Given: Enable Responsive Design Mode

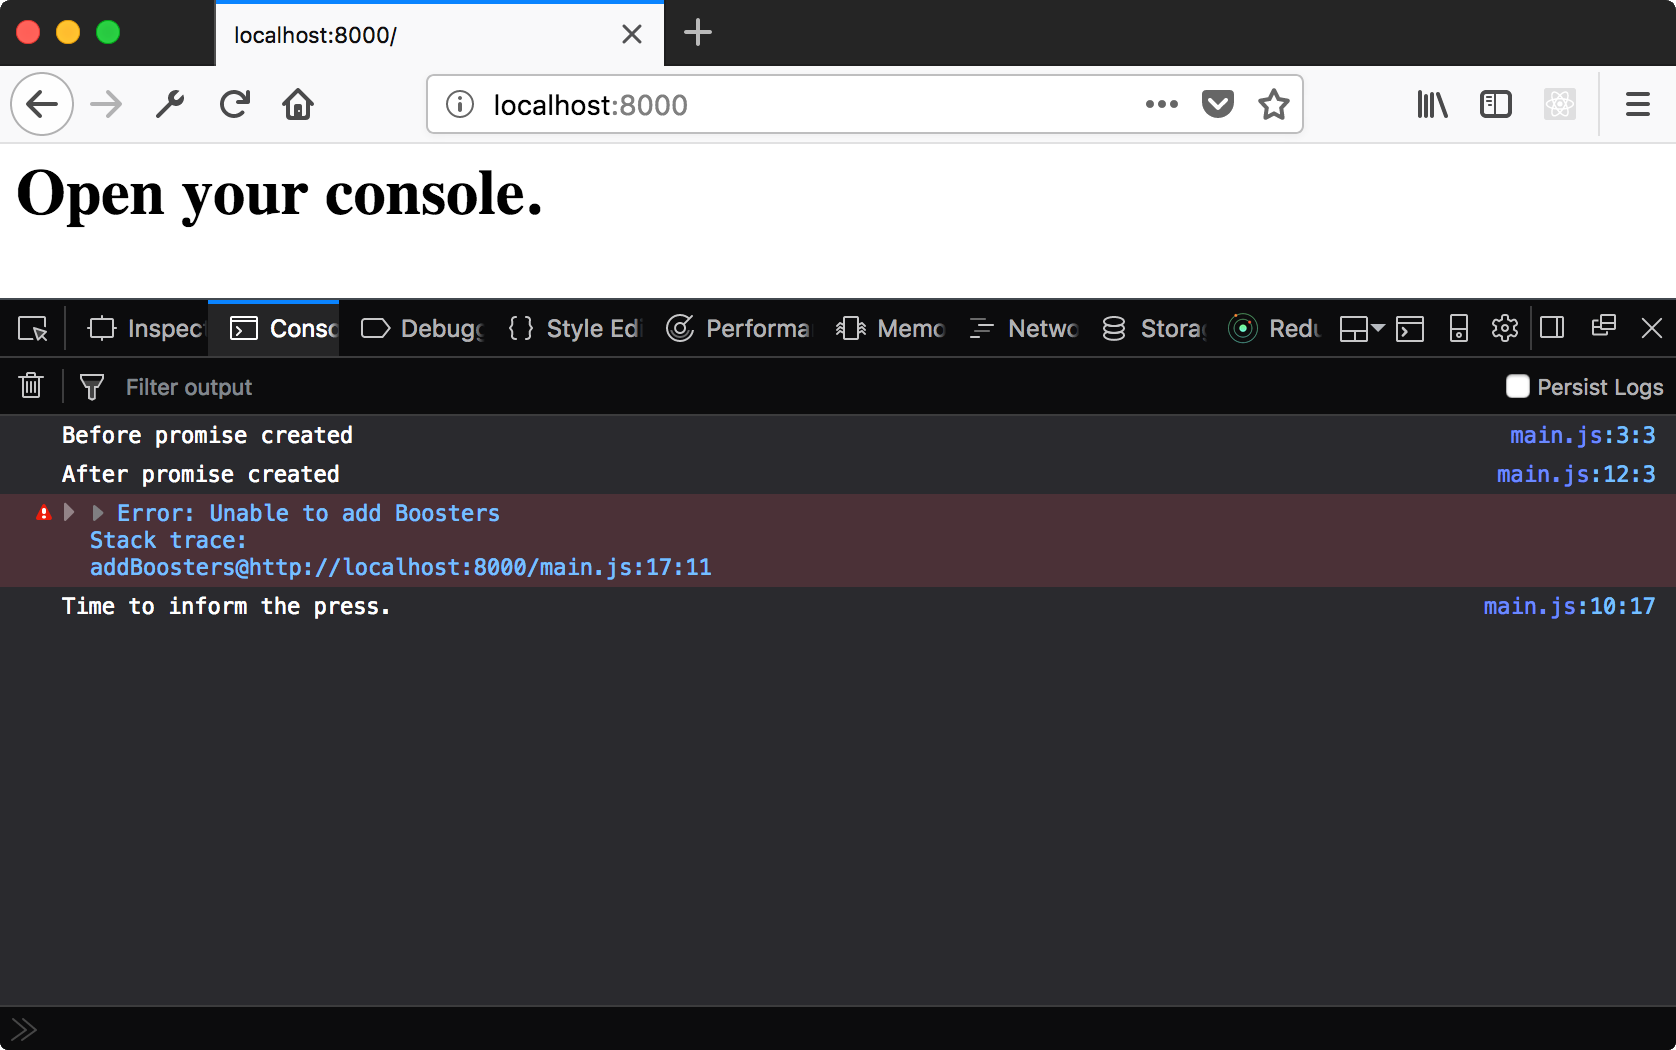Looking at the screenshot, I should [x=1458, y=328].
